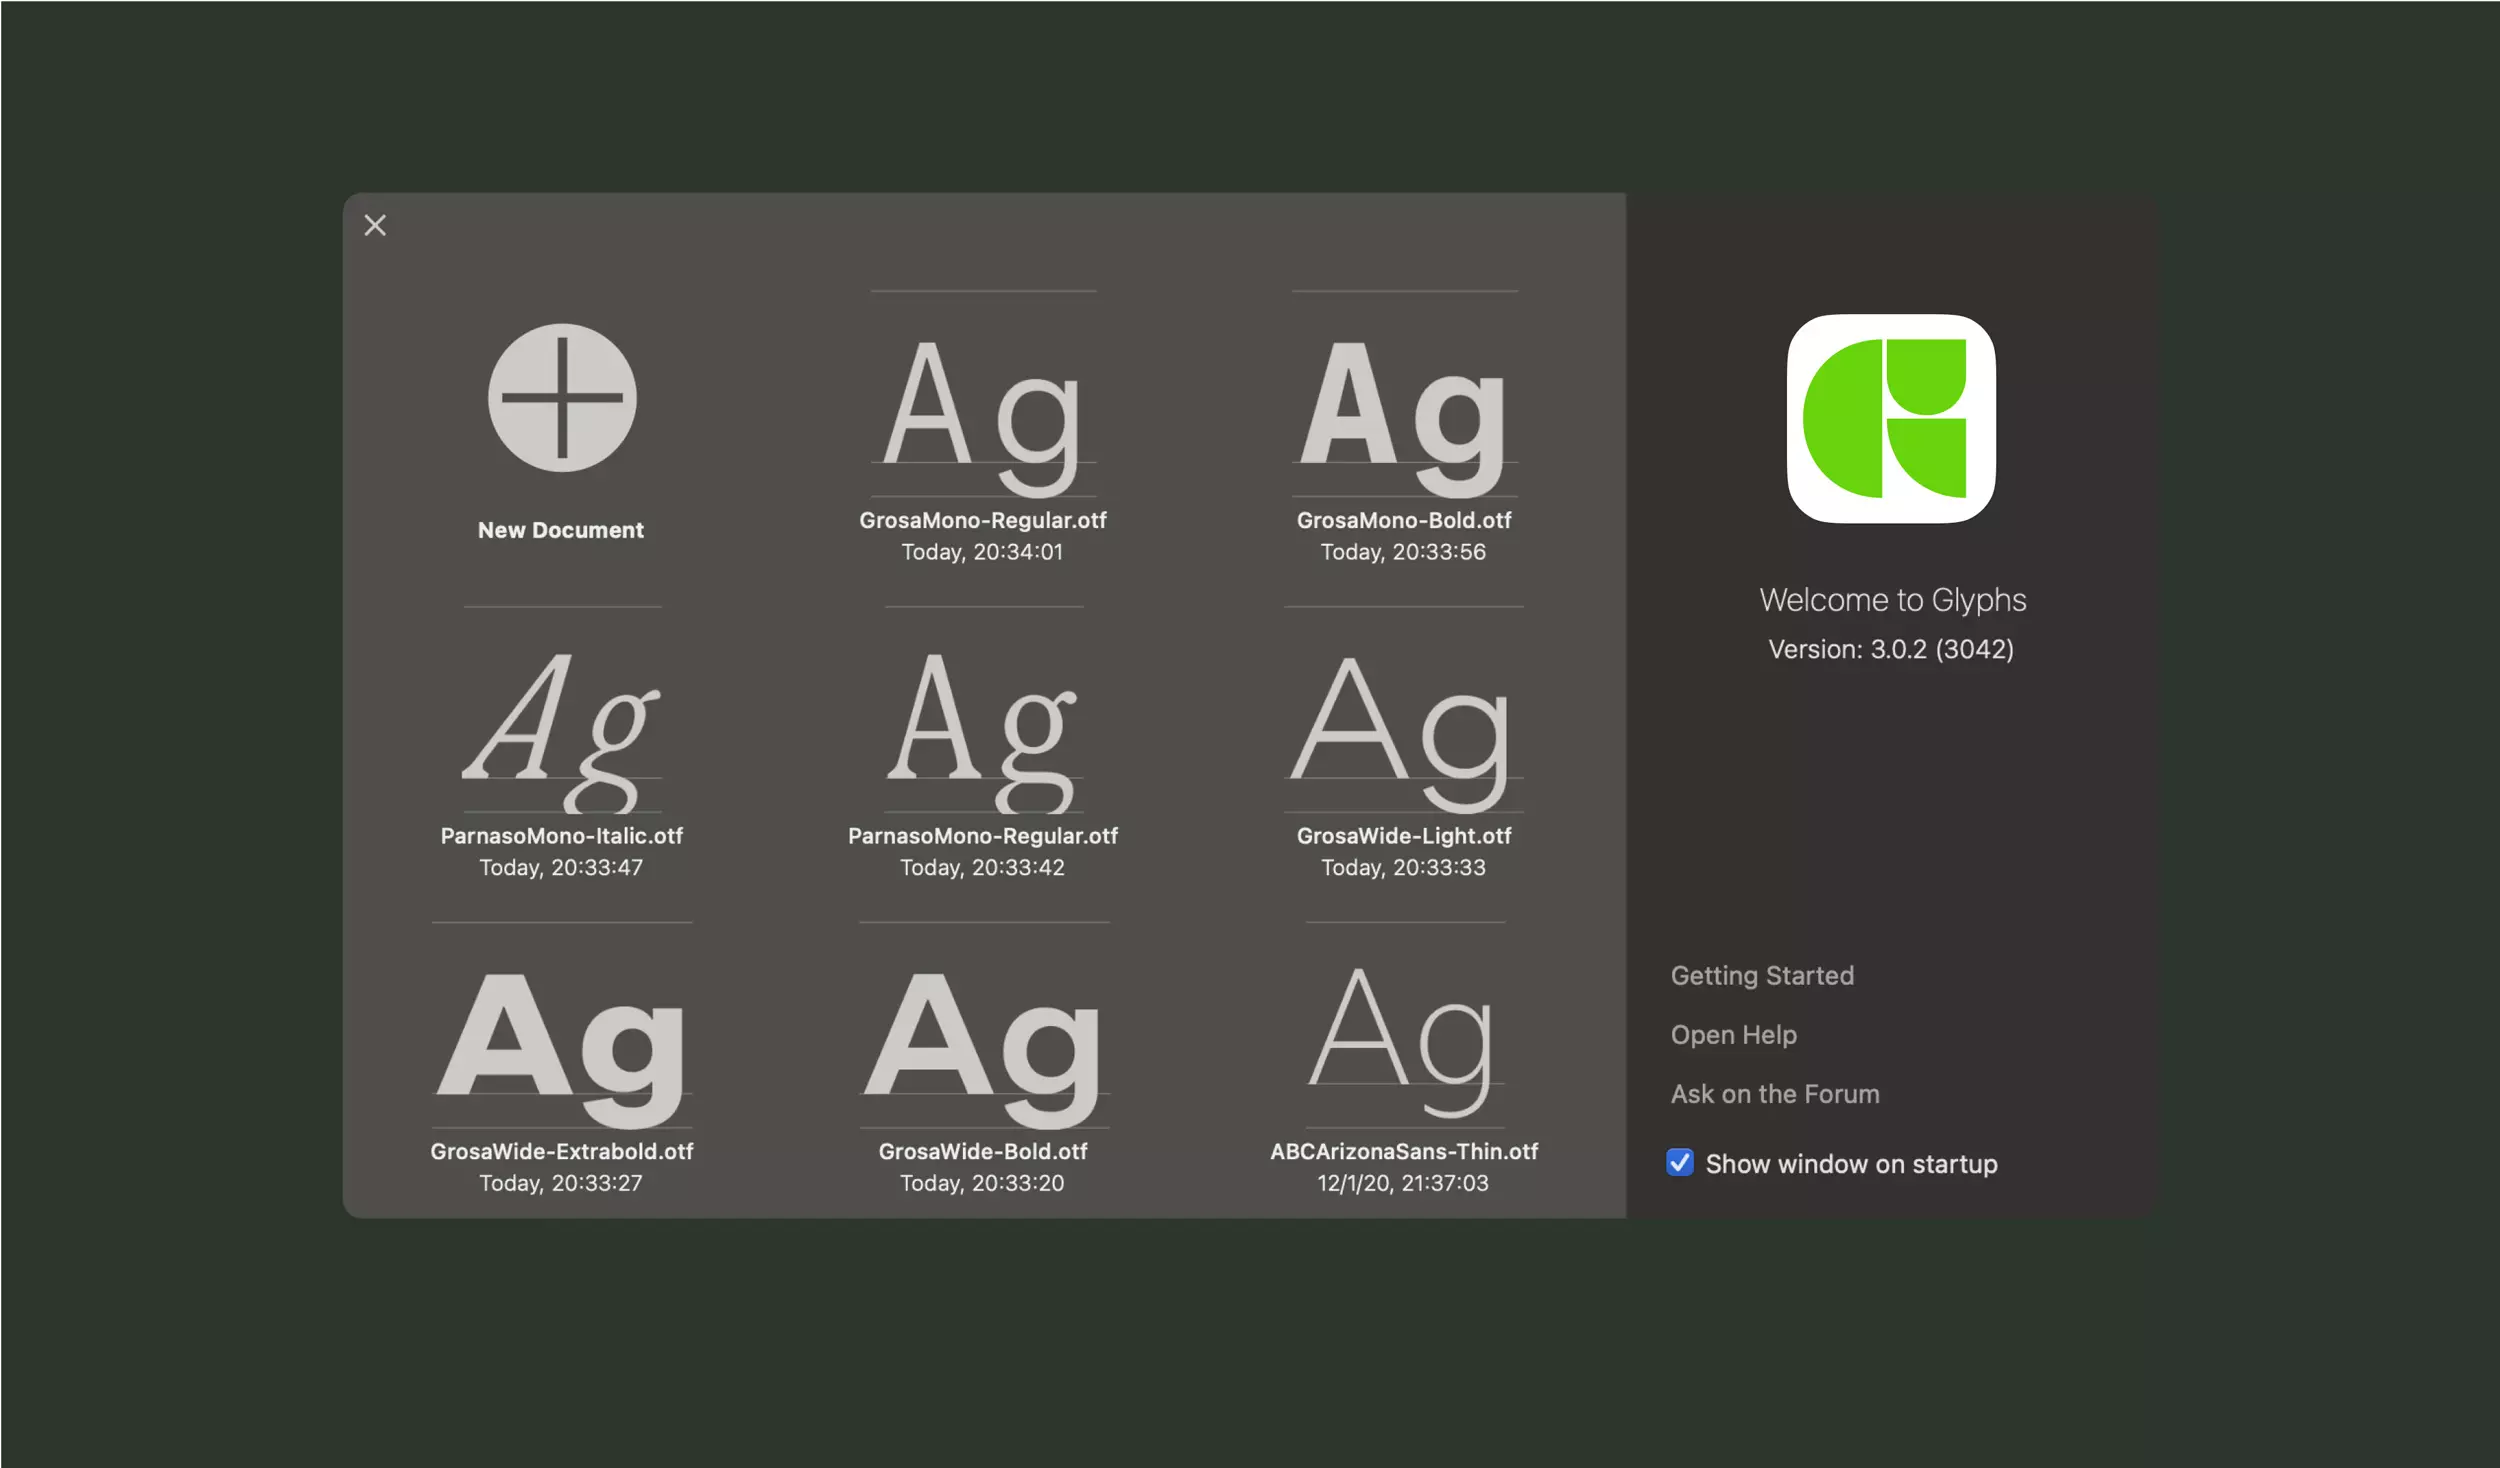The width and height of the screenshot is (2500, 1468).
Task: Click the Getting Started menu item
Action: coord(1761,975)
